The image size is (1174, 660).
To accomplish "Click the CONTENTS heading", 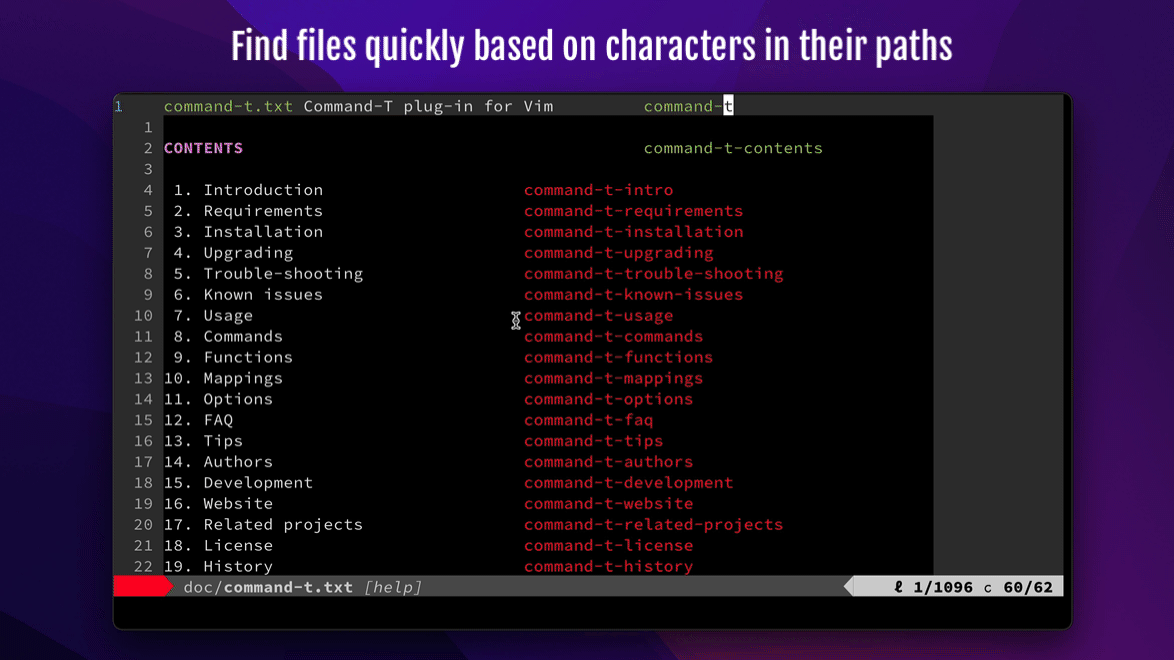I will pyautogui.click(x=203, y=148).
